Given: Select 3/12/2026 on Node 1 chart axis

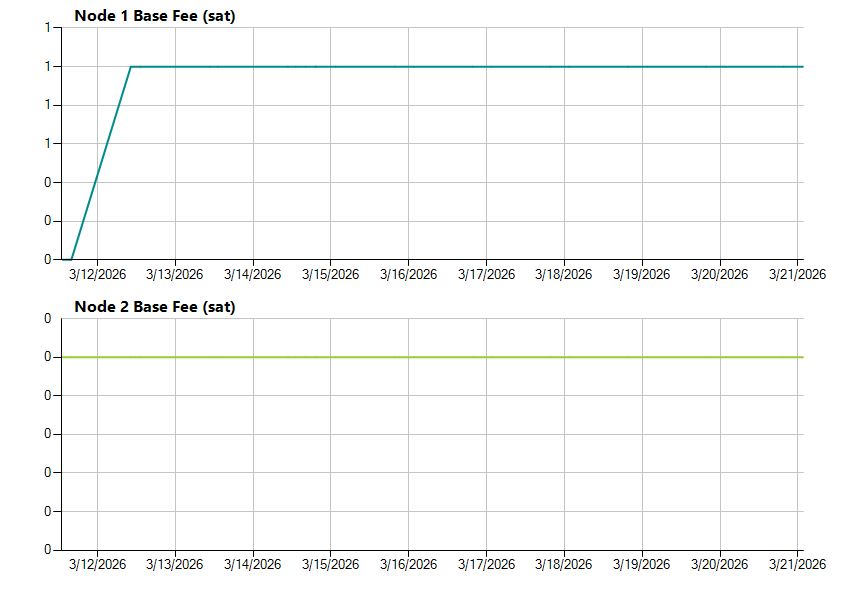Looking at the screenshot, I should (x=97, y=274).
